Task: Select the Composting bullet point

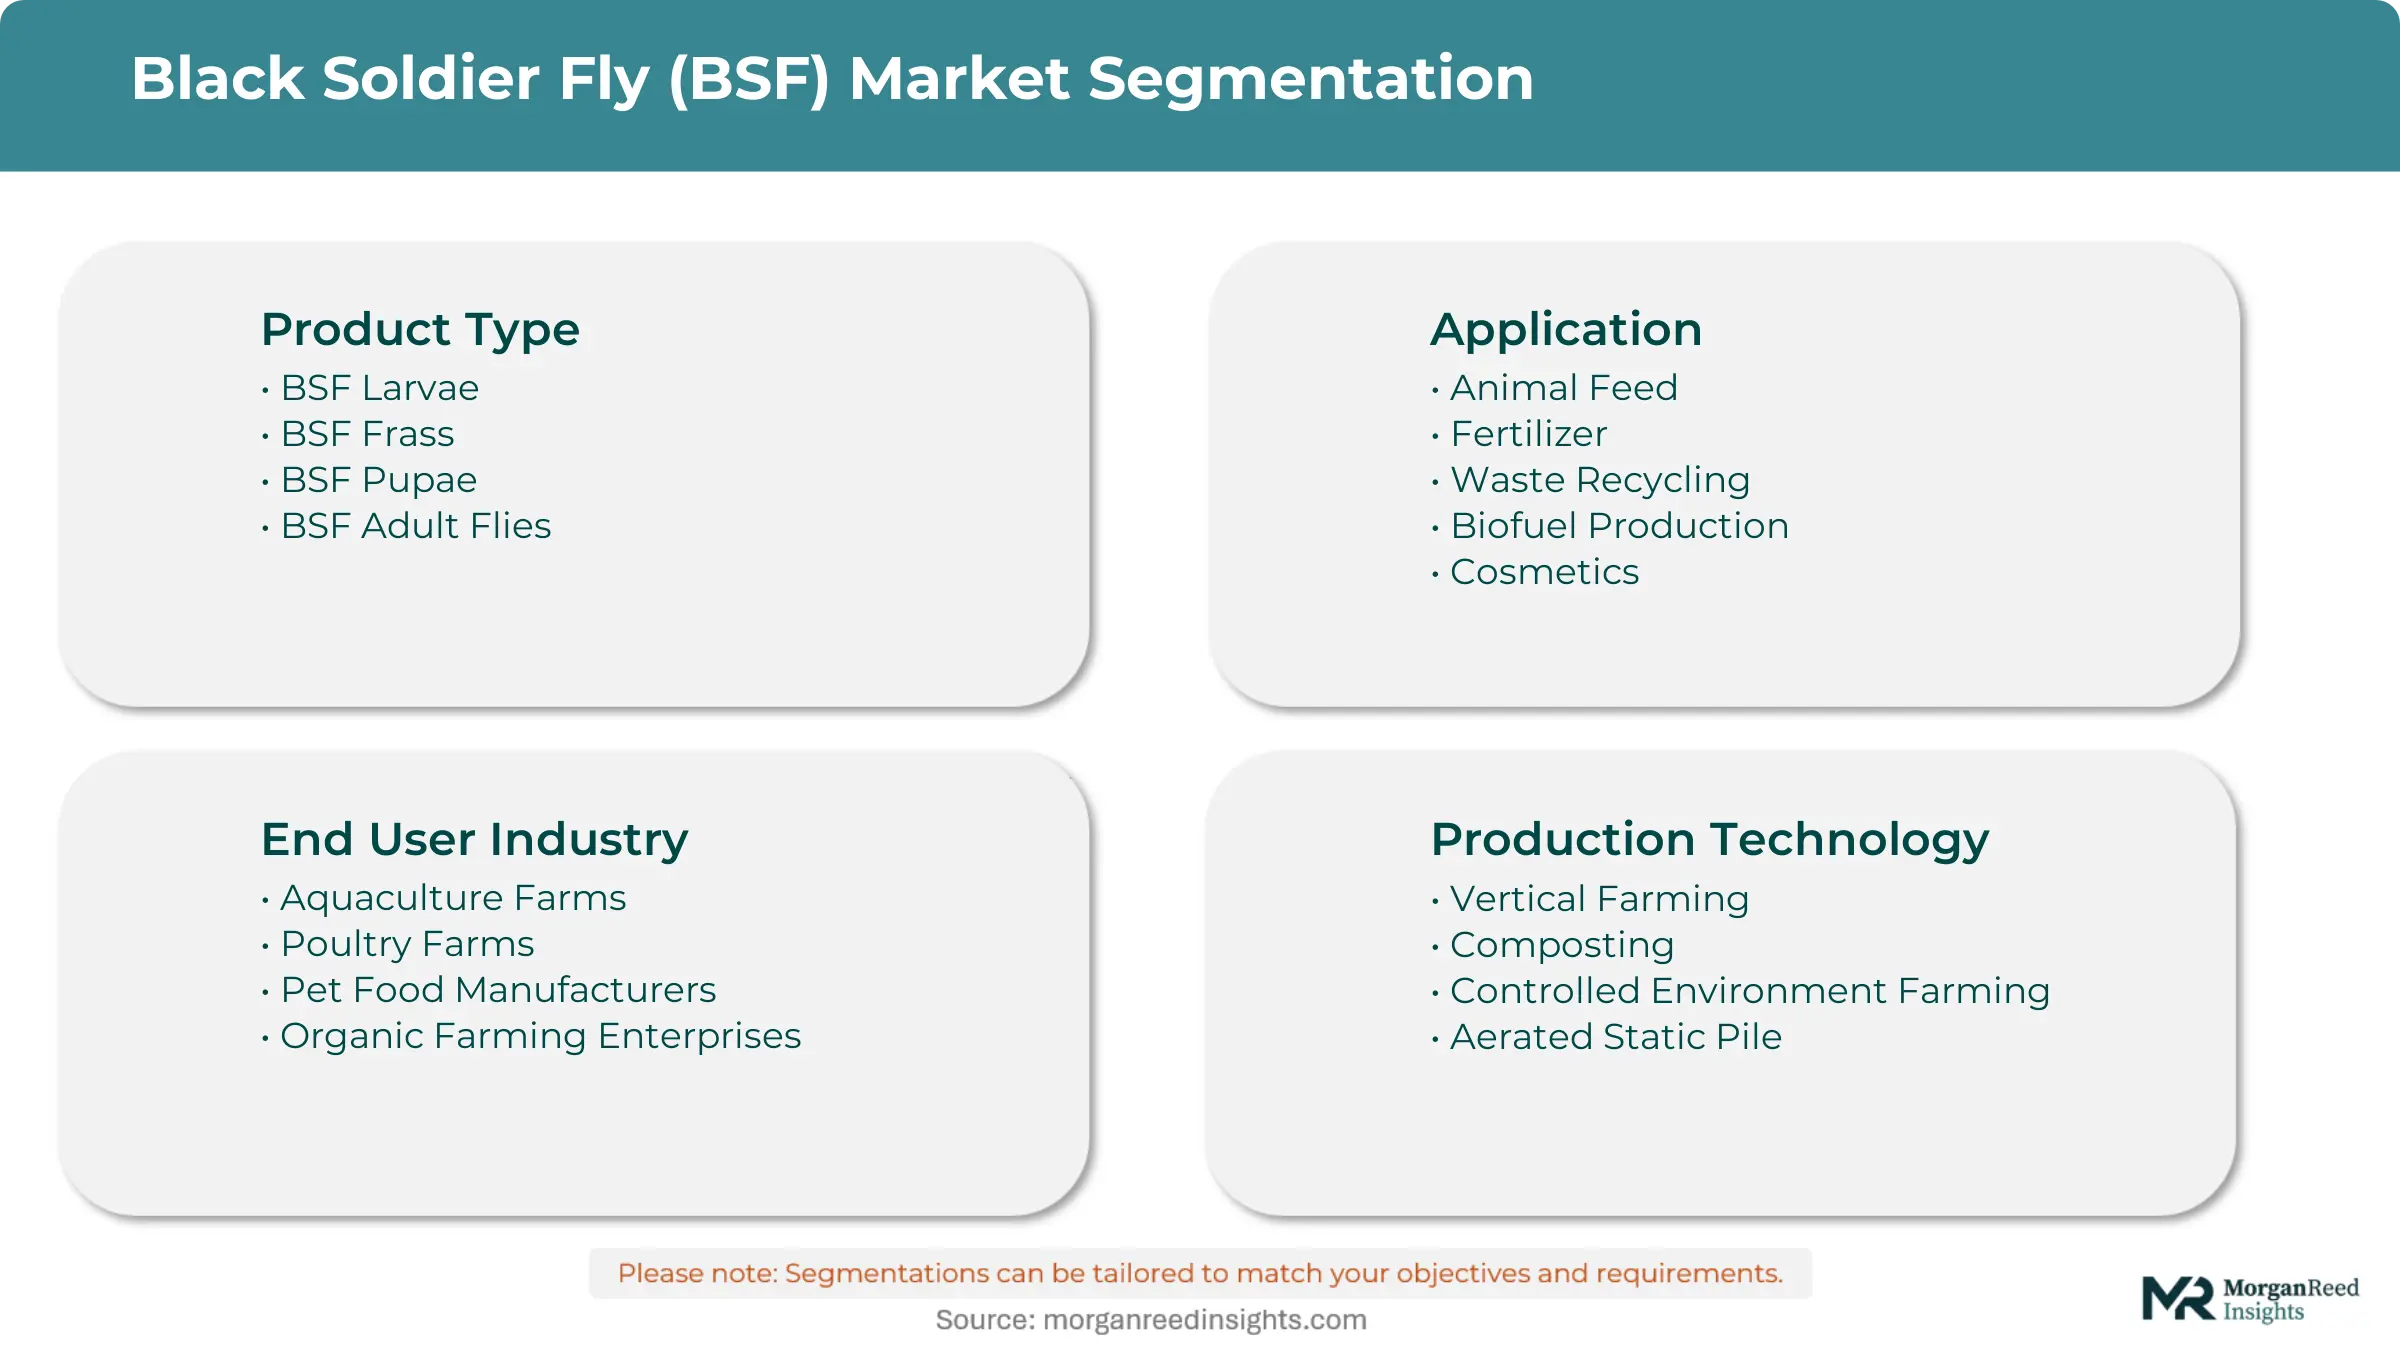Action: [1560, 945]
